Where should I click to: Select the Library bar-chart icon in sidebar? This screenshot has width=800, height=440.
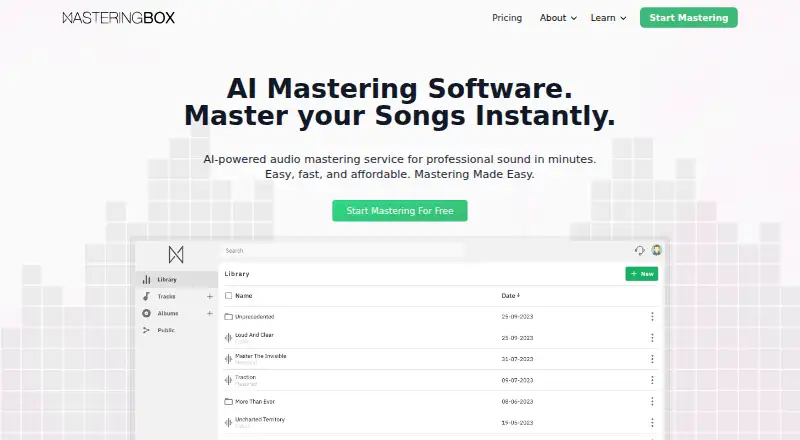(146, 280)
